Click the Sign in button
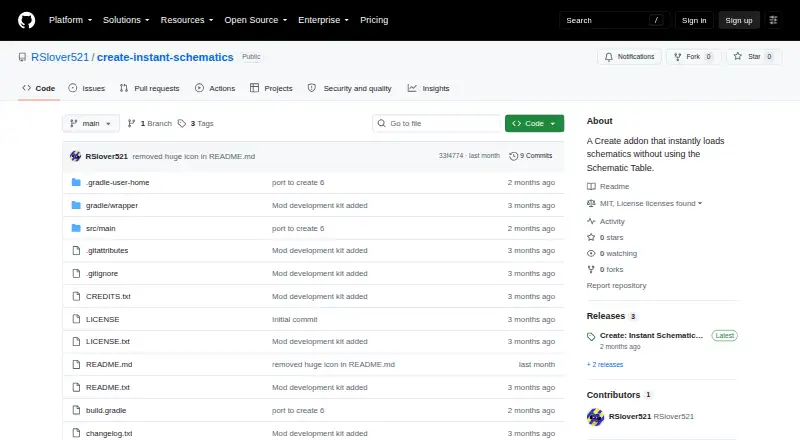Viewport: 800px width, 440px height. 694,20
